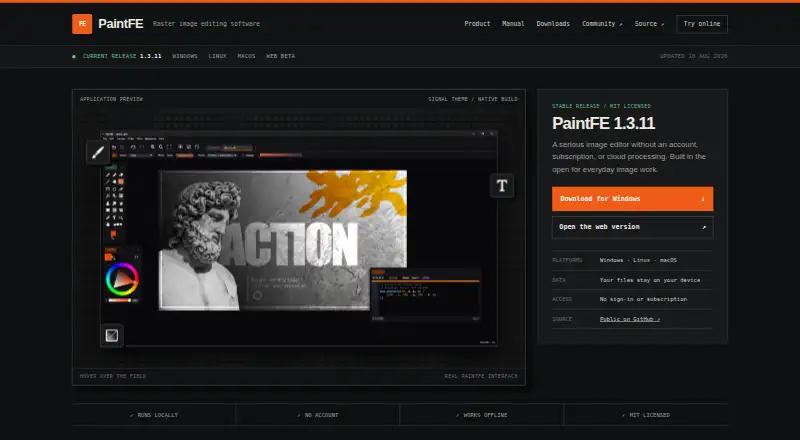Screen dimensions: 800x440
Task: Click the orange FE logo icon
Action: [82, 24]
